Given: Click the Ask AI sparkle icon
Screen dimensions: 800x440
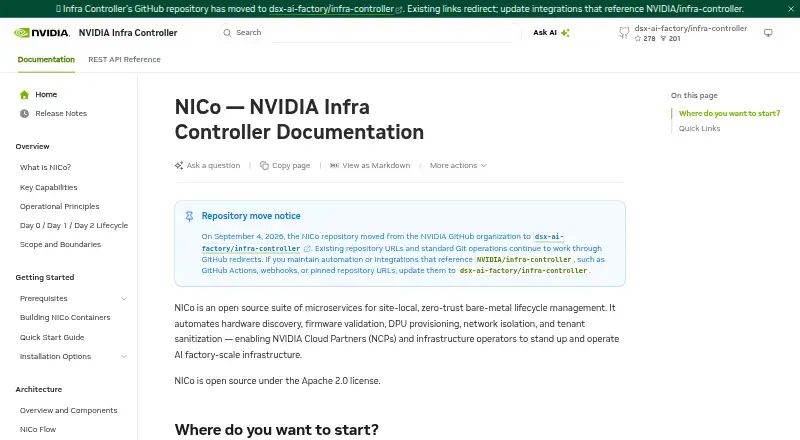Looking at the screenshot, I should click(x=565, y=33).
